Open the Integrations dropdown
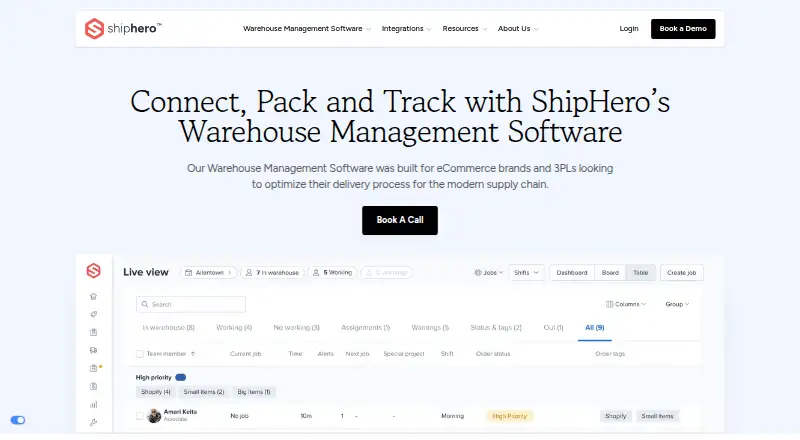The width and height of the screenshot is (800, 440). (407, 29)
